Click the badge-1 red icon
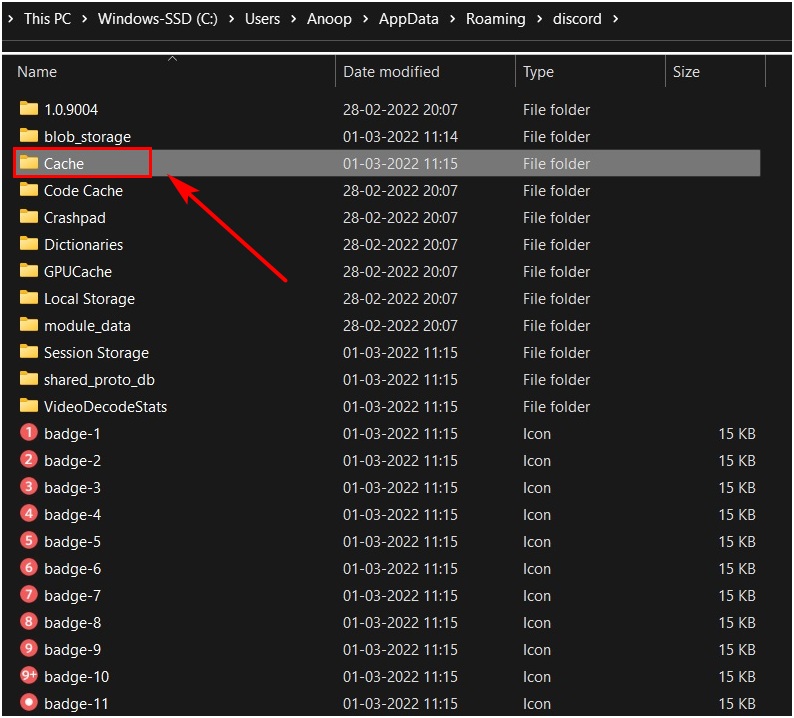The width and height of the screenshot is (794, 718). point(29,432)
